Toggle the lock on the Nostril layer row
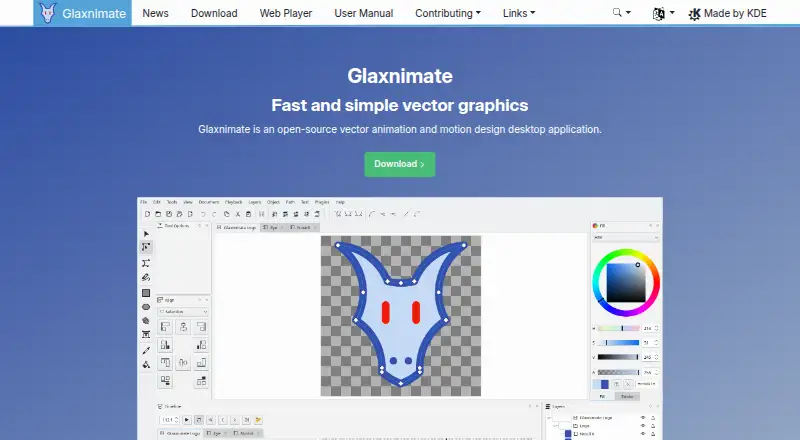The height and width of the screenshot is (440, 800). point(653,434)
